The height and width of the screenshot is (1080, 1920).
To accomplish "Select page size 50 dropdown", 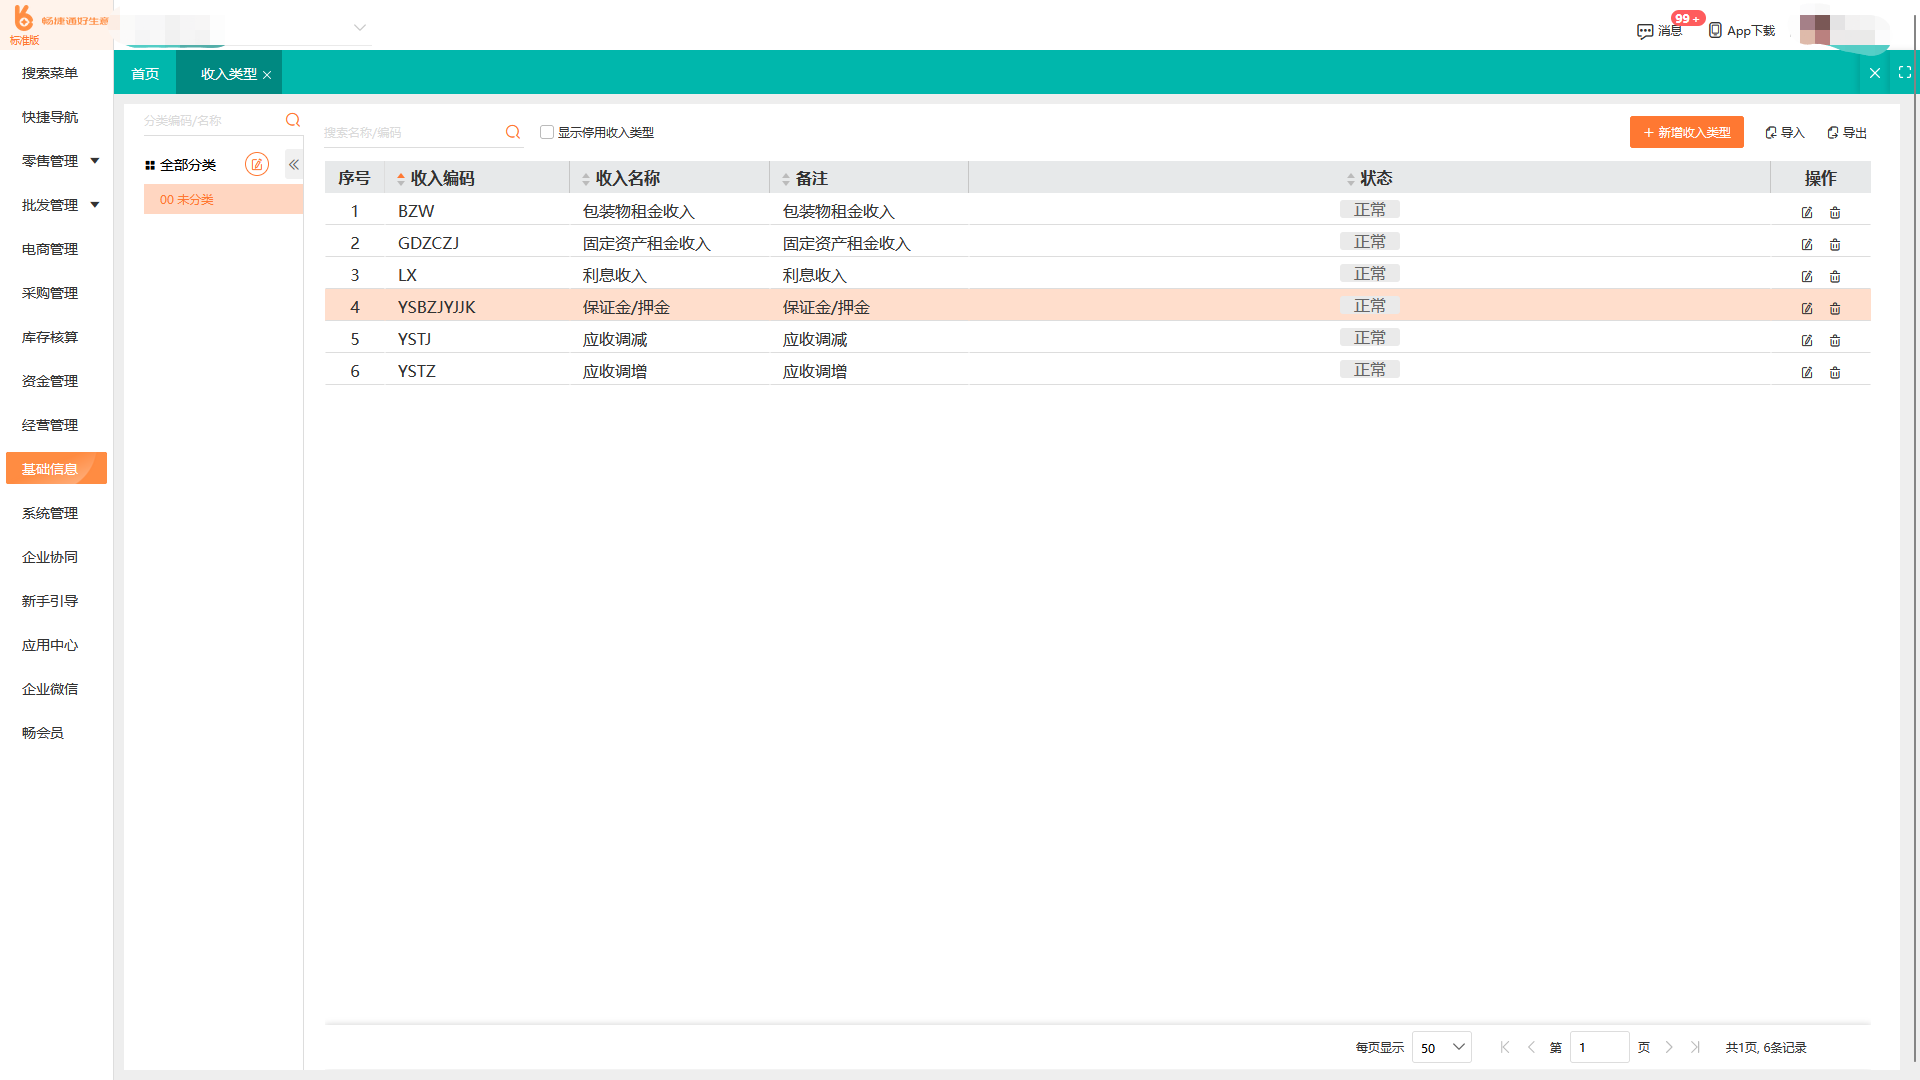I will pos(1440,1047).
